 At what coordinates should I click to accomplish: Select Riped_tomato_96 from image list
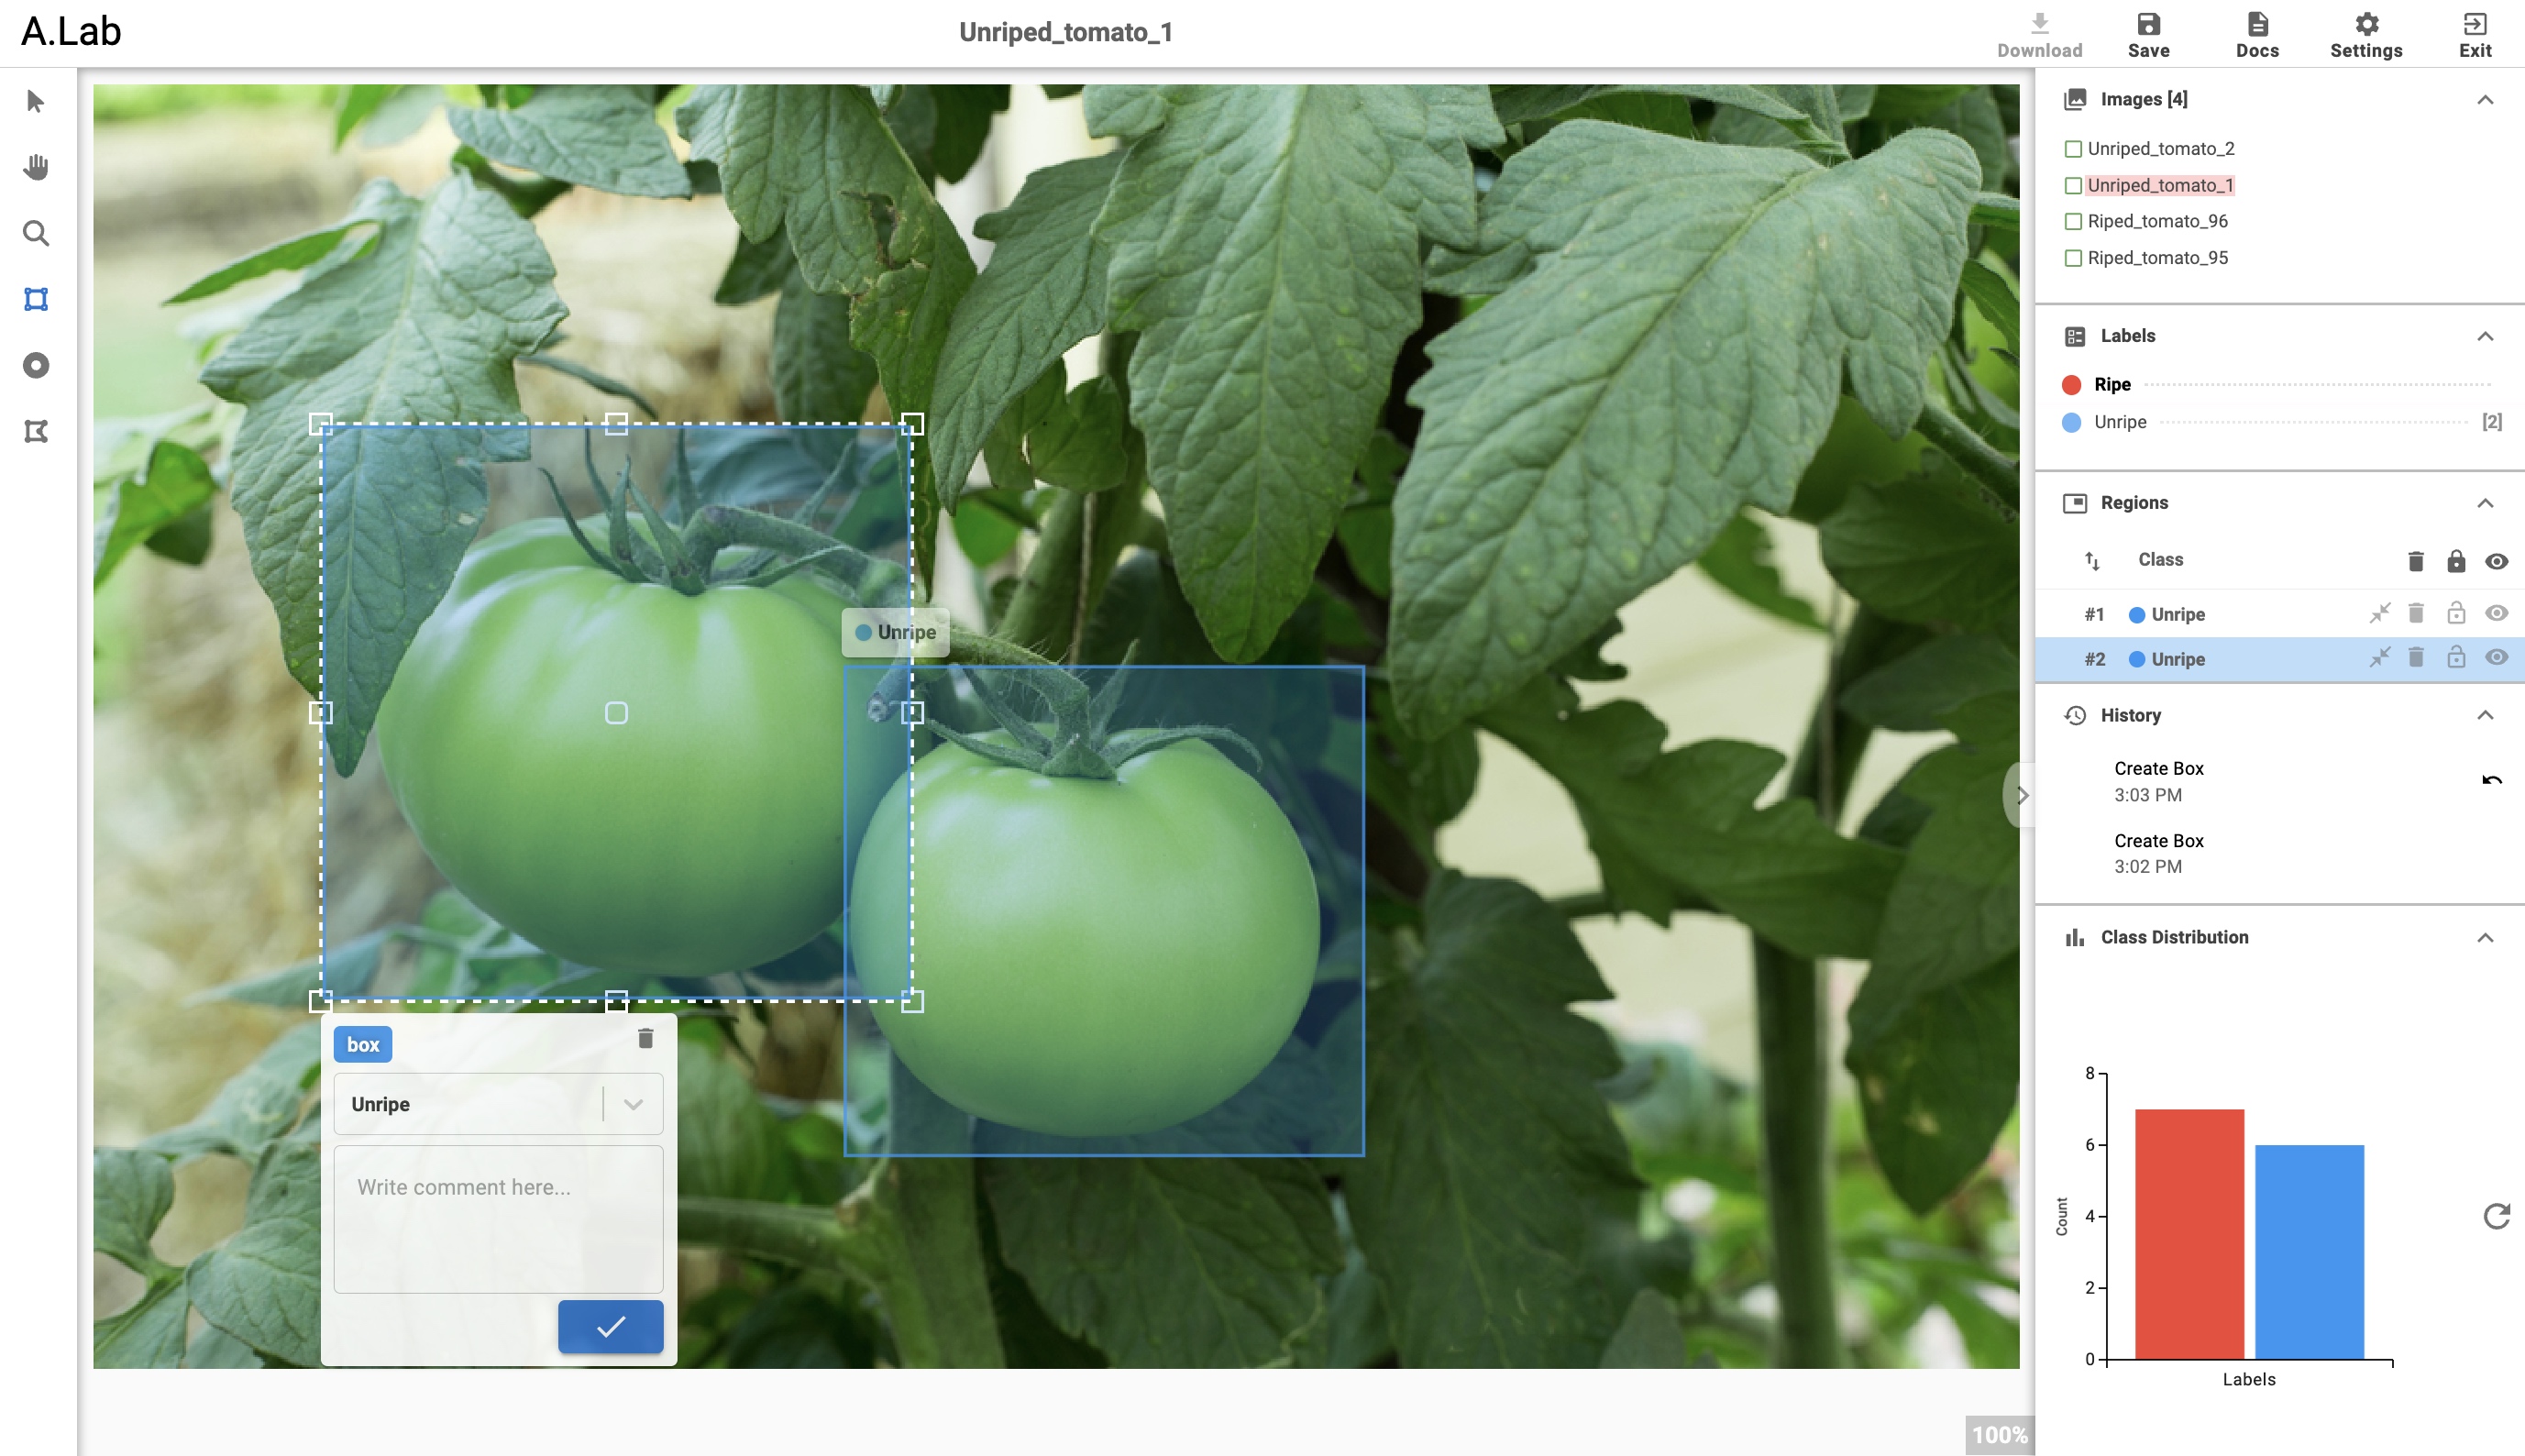click(x=2157, y=220)
